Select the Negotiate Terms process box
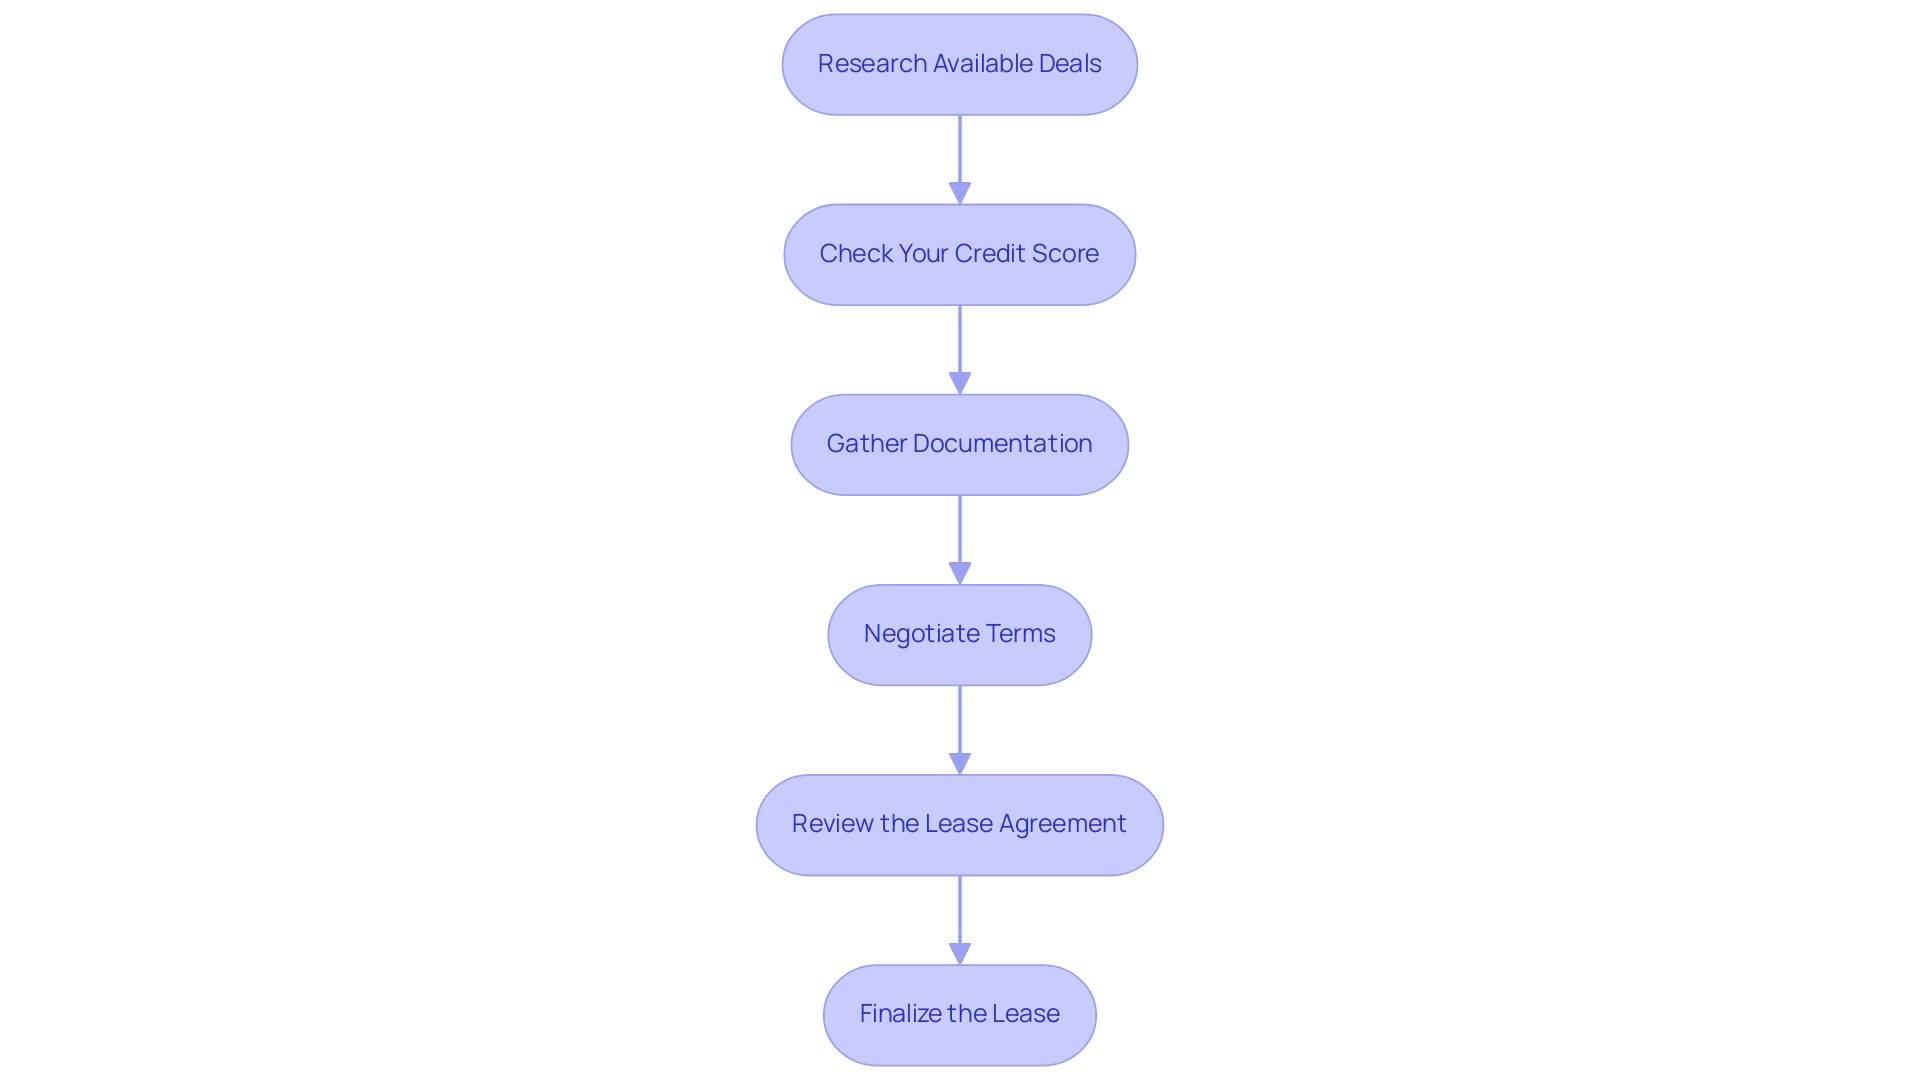1920x1083 pixels. [960, 634]
